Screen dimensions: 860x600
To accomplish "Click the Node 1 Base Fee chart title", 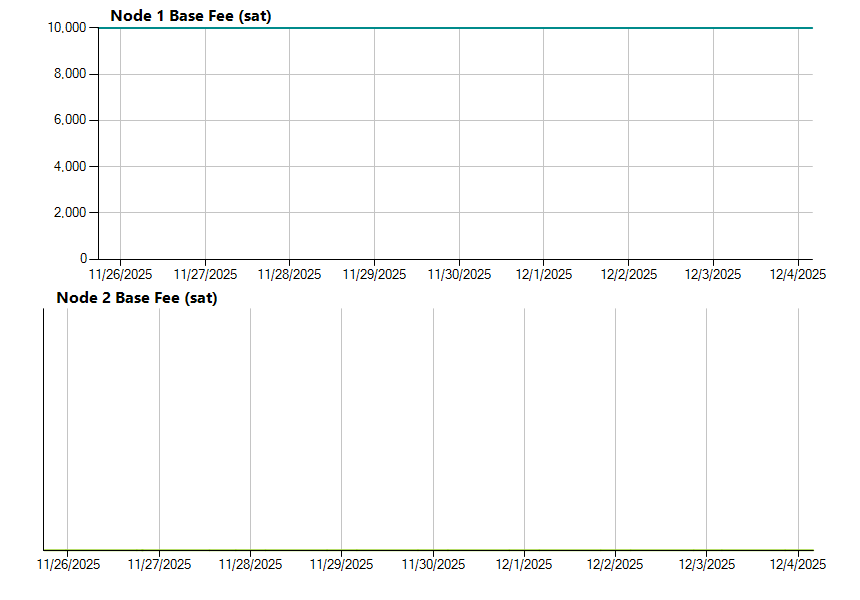I will pos(190,16).
